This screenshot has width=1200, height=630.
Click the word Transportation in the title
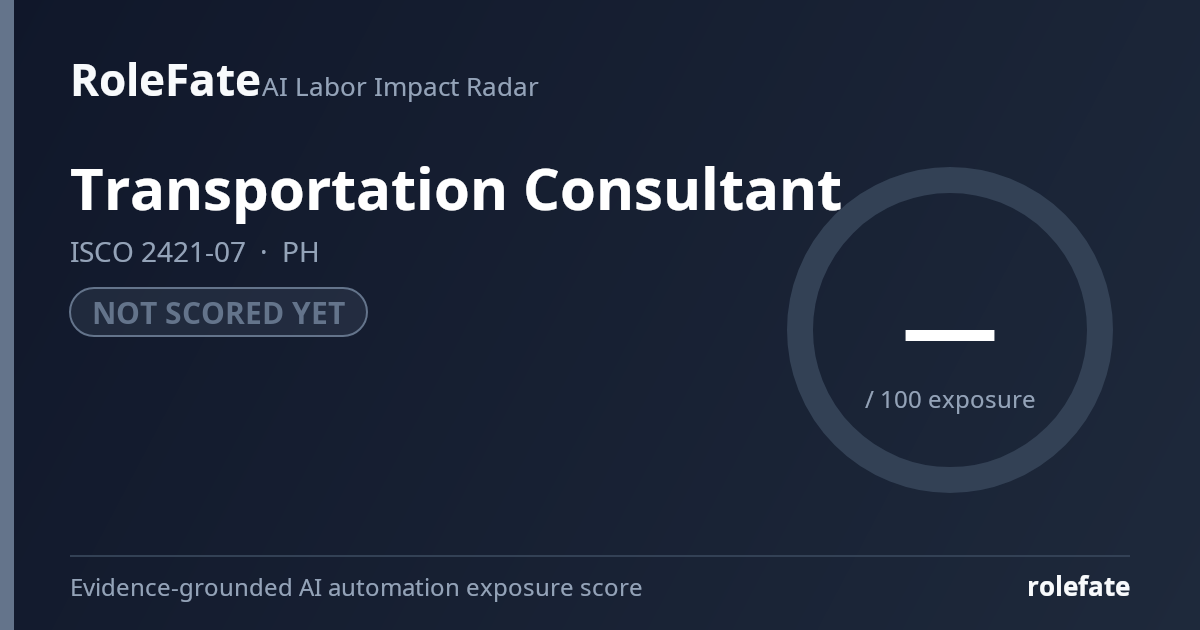tap(289, 189)
